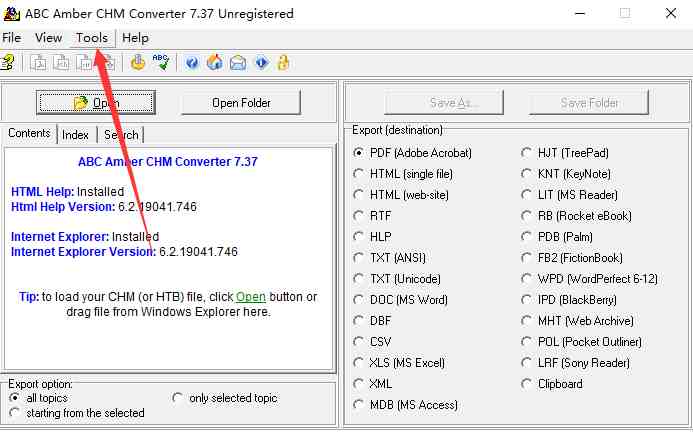693x432 pixels.
Task: Enable 'only selected topic' export option
Action: tap(178, 398)
